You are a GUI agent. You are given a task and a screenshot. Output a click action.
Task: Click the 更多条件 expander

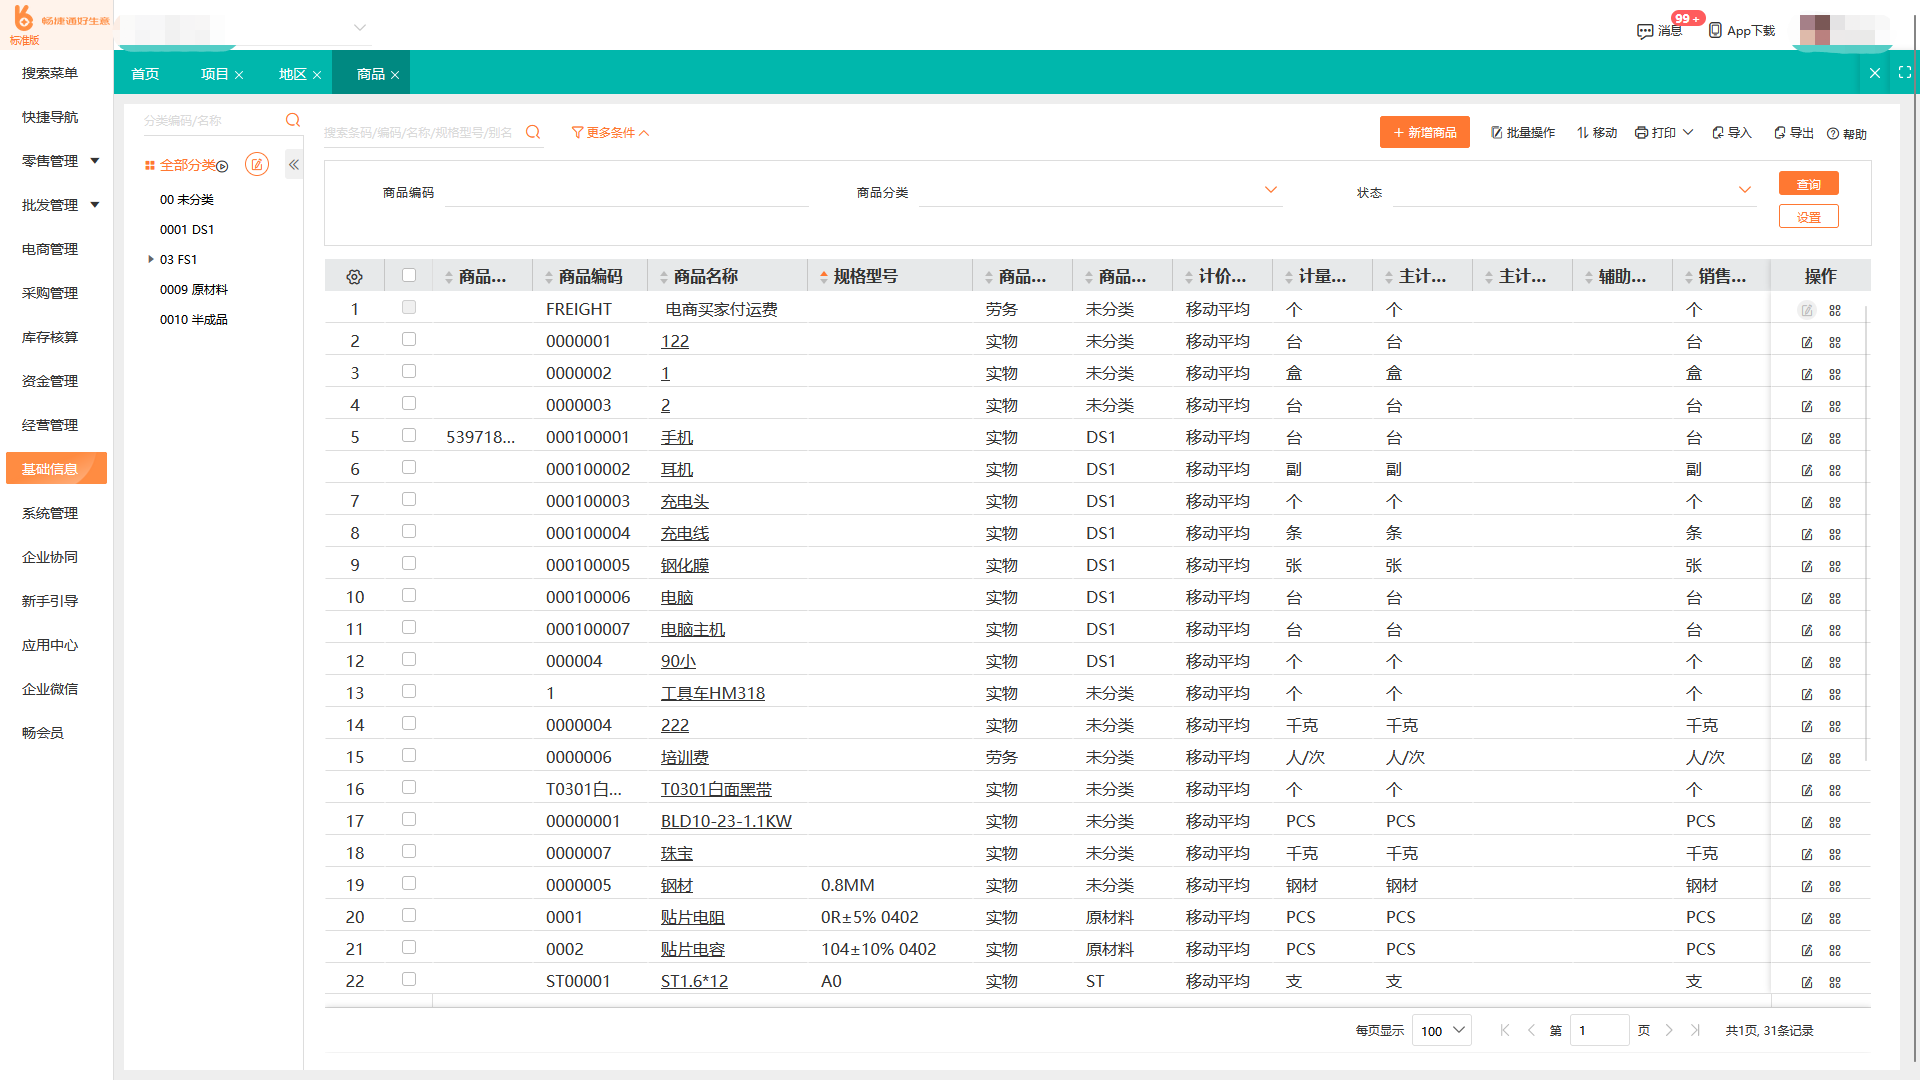point(613,132)
